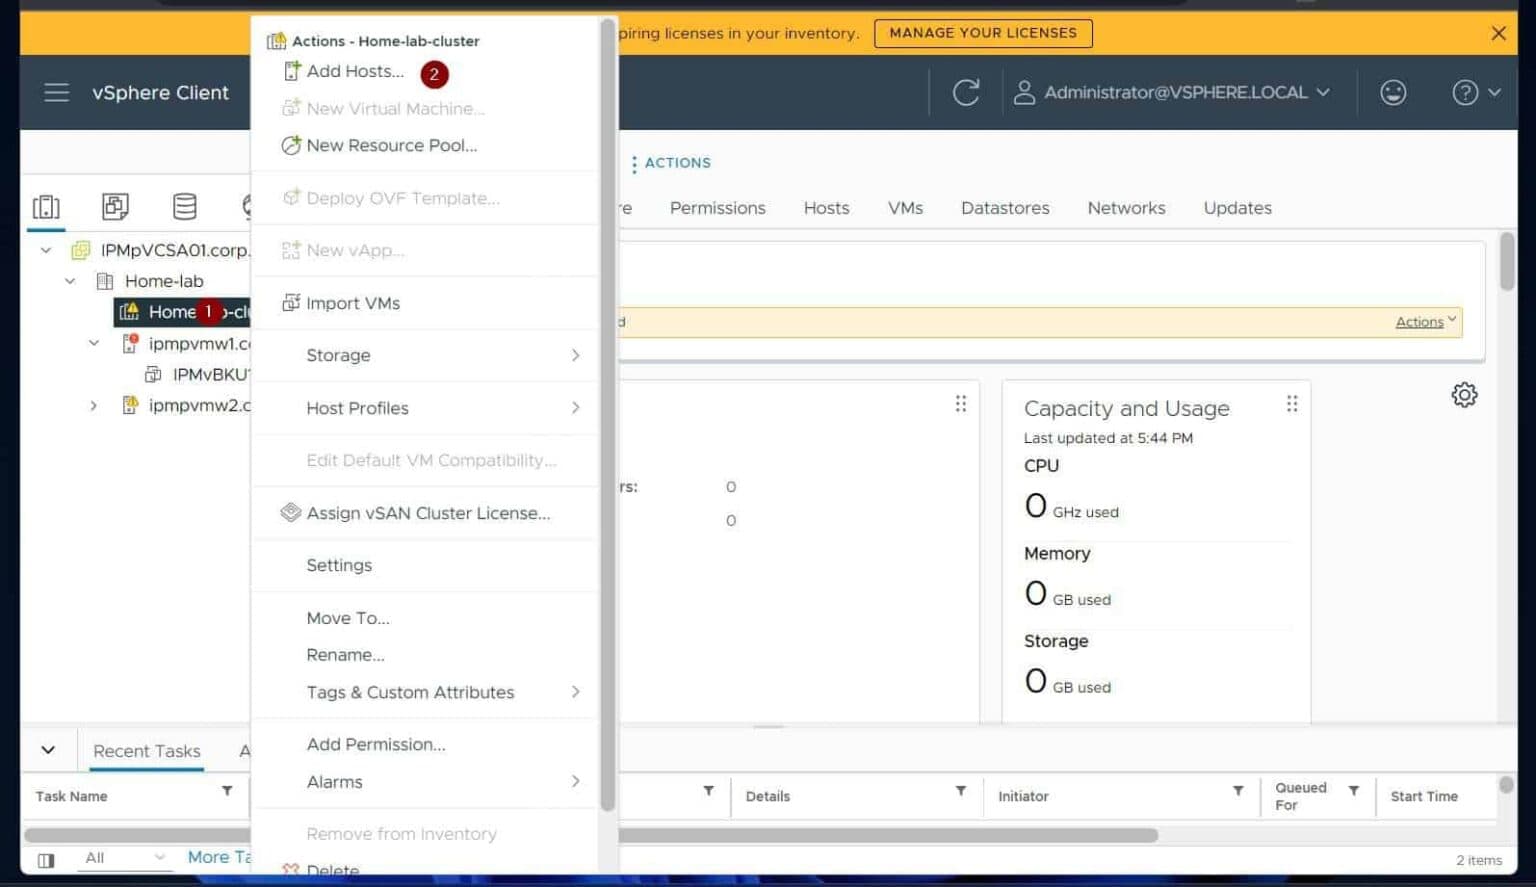Screen dimensions: 1536x887
Task: Open the Storage inventory view icon
Action: [x=184, y=206]
